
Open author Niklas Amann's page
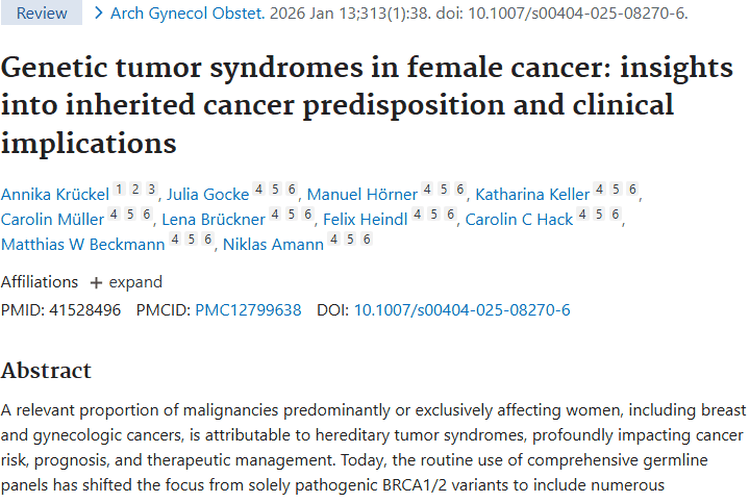(x=274, y=244)
